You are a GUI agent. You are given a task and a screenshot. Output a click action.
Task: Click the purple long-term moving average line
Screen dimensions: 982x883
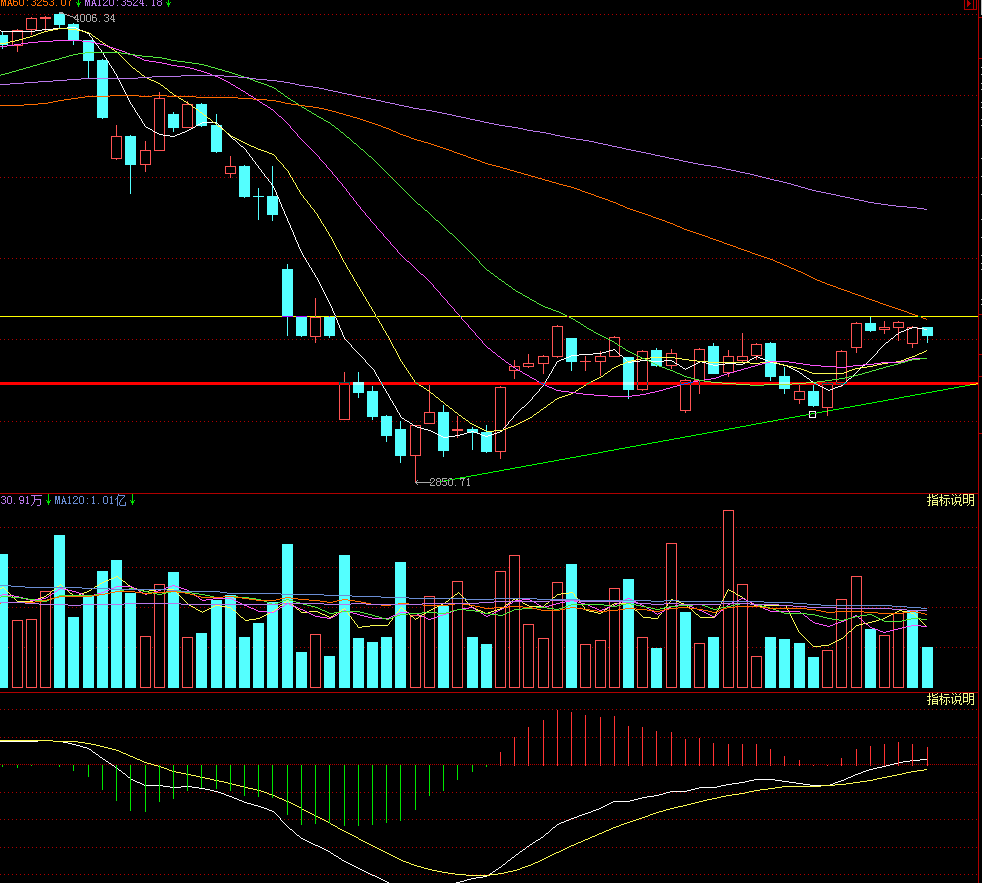600,137
